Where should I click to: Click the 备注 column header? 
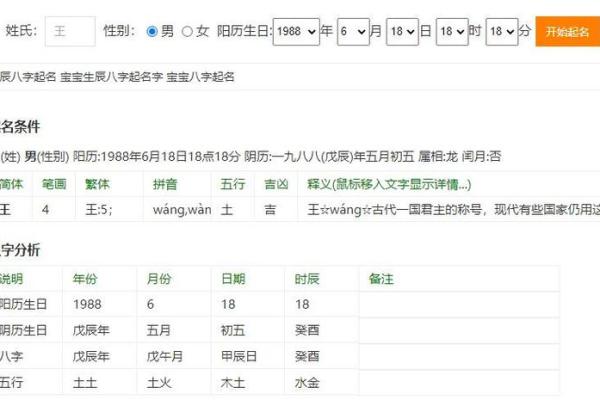381,278
